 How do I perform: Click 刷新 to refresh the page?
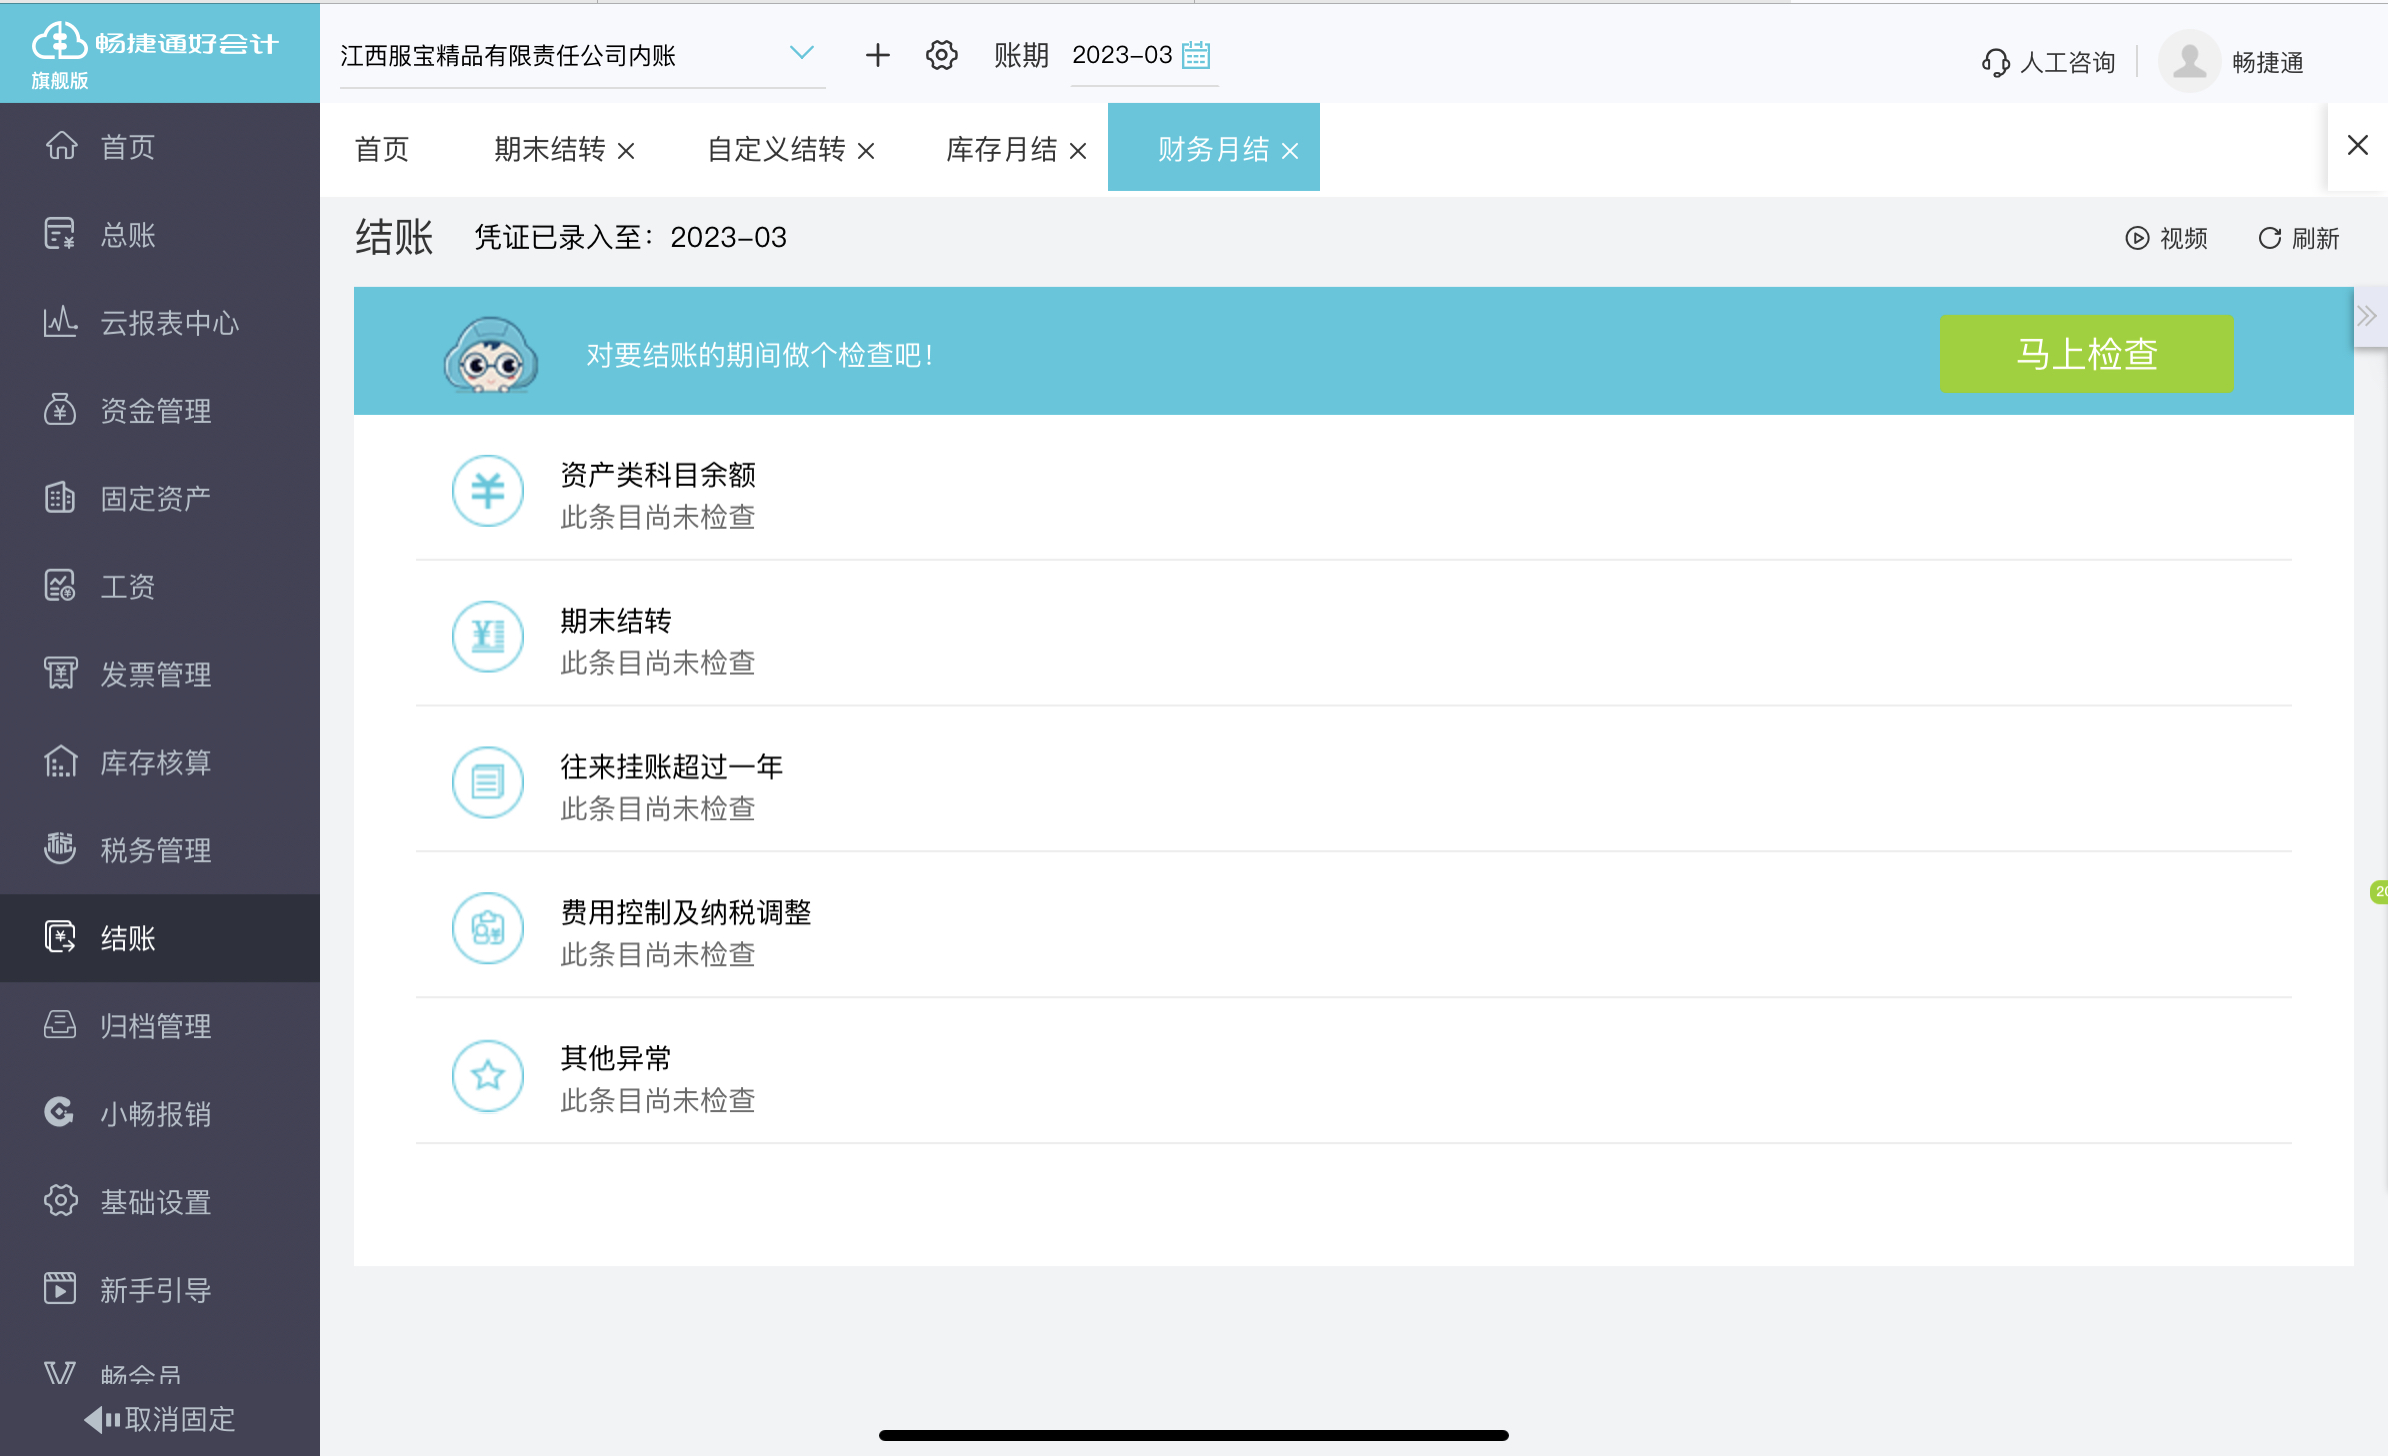(2301, 237)
